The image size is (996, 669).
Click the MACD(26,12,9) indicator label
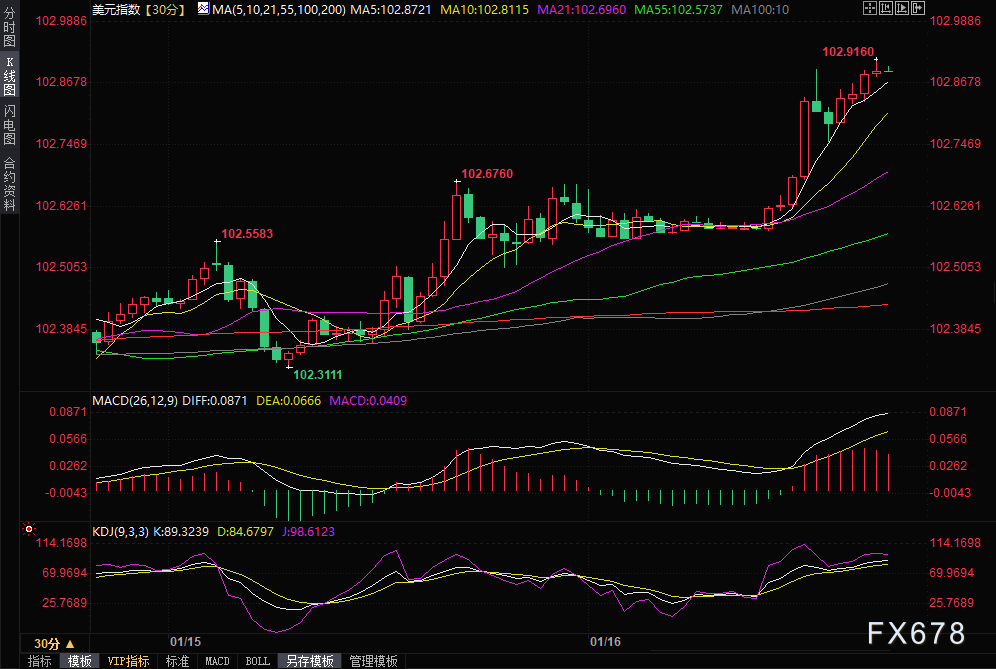click(x=132, y=400)
